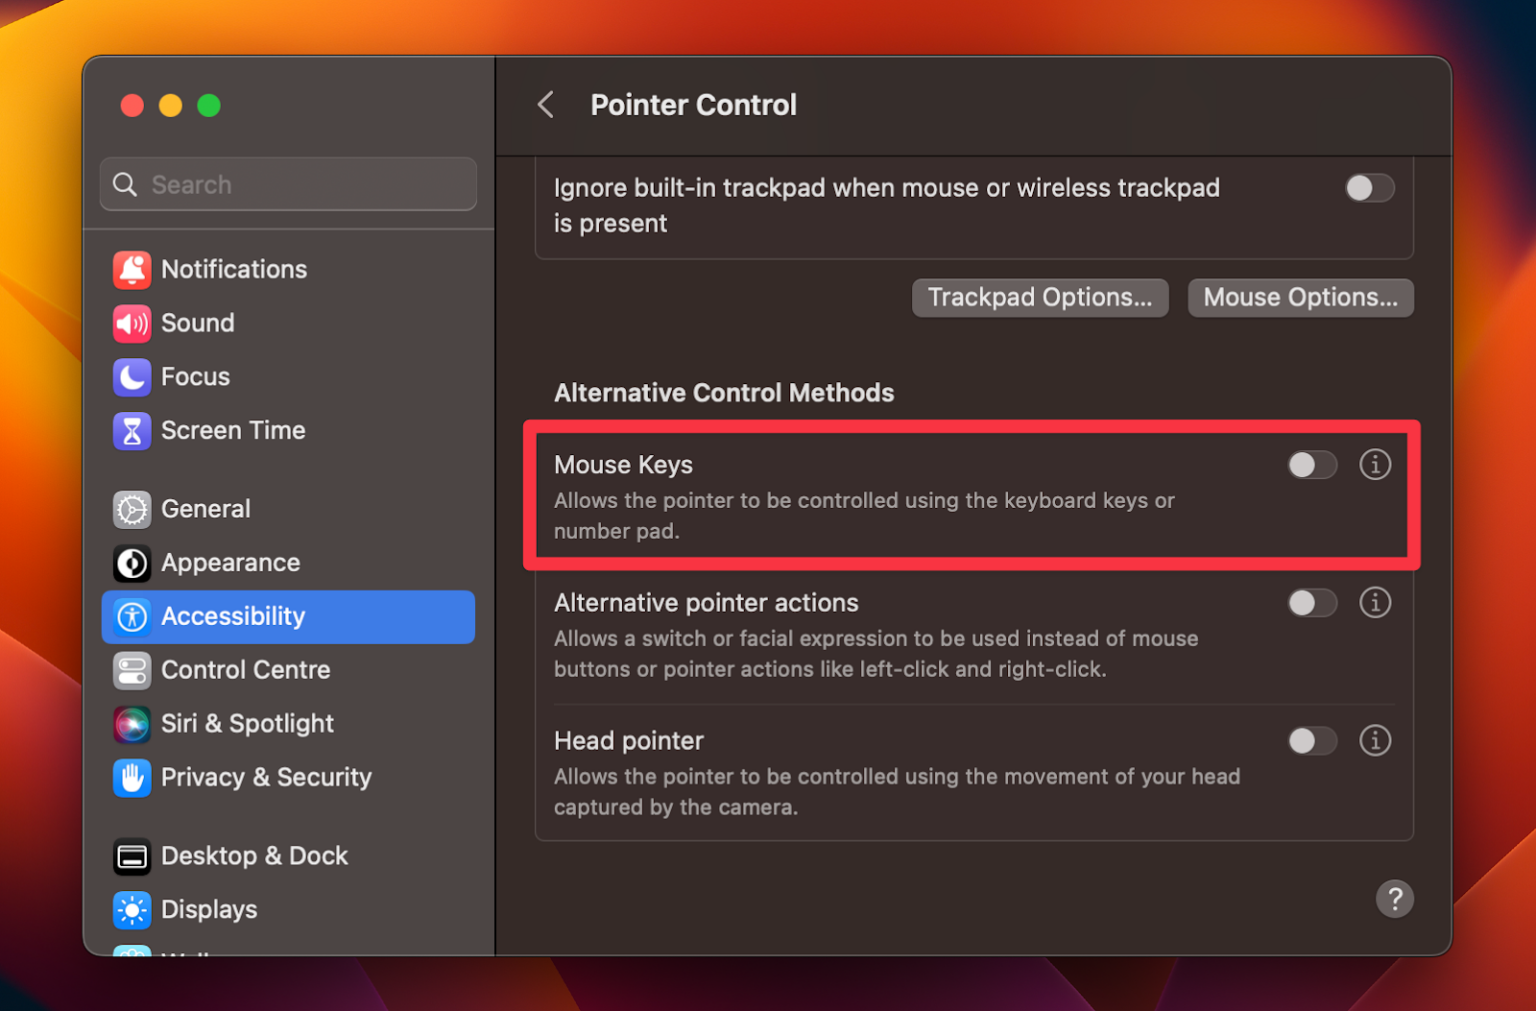Switch to Displays settings
The height and width of the screenshot is (1011, 1536).
pyautogui.click(x=210, y=910)
